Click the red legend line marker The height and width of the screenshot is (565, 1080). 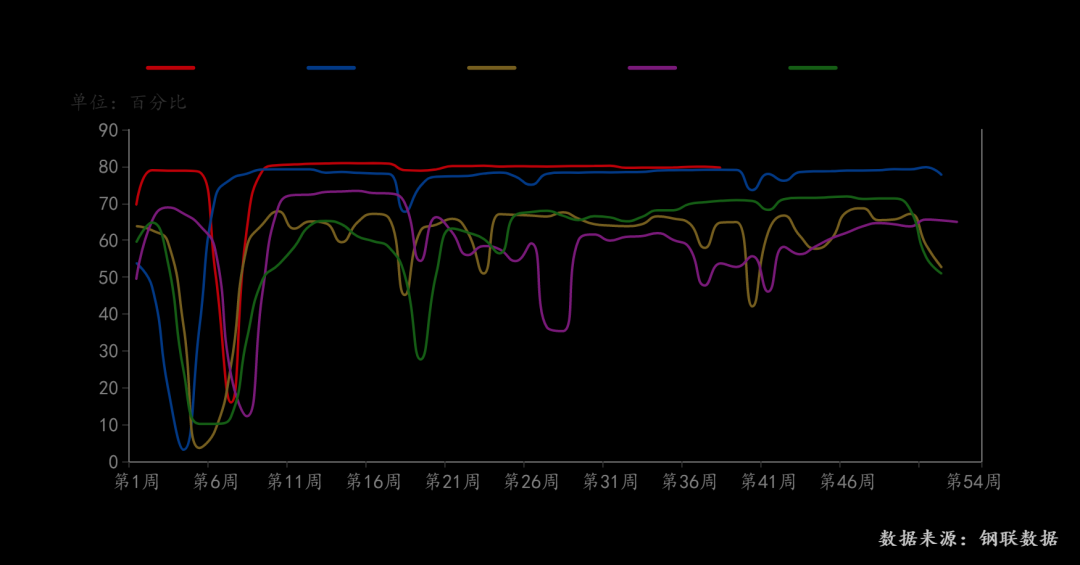point(171,68)
